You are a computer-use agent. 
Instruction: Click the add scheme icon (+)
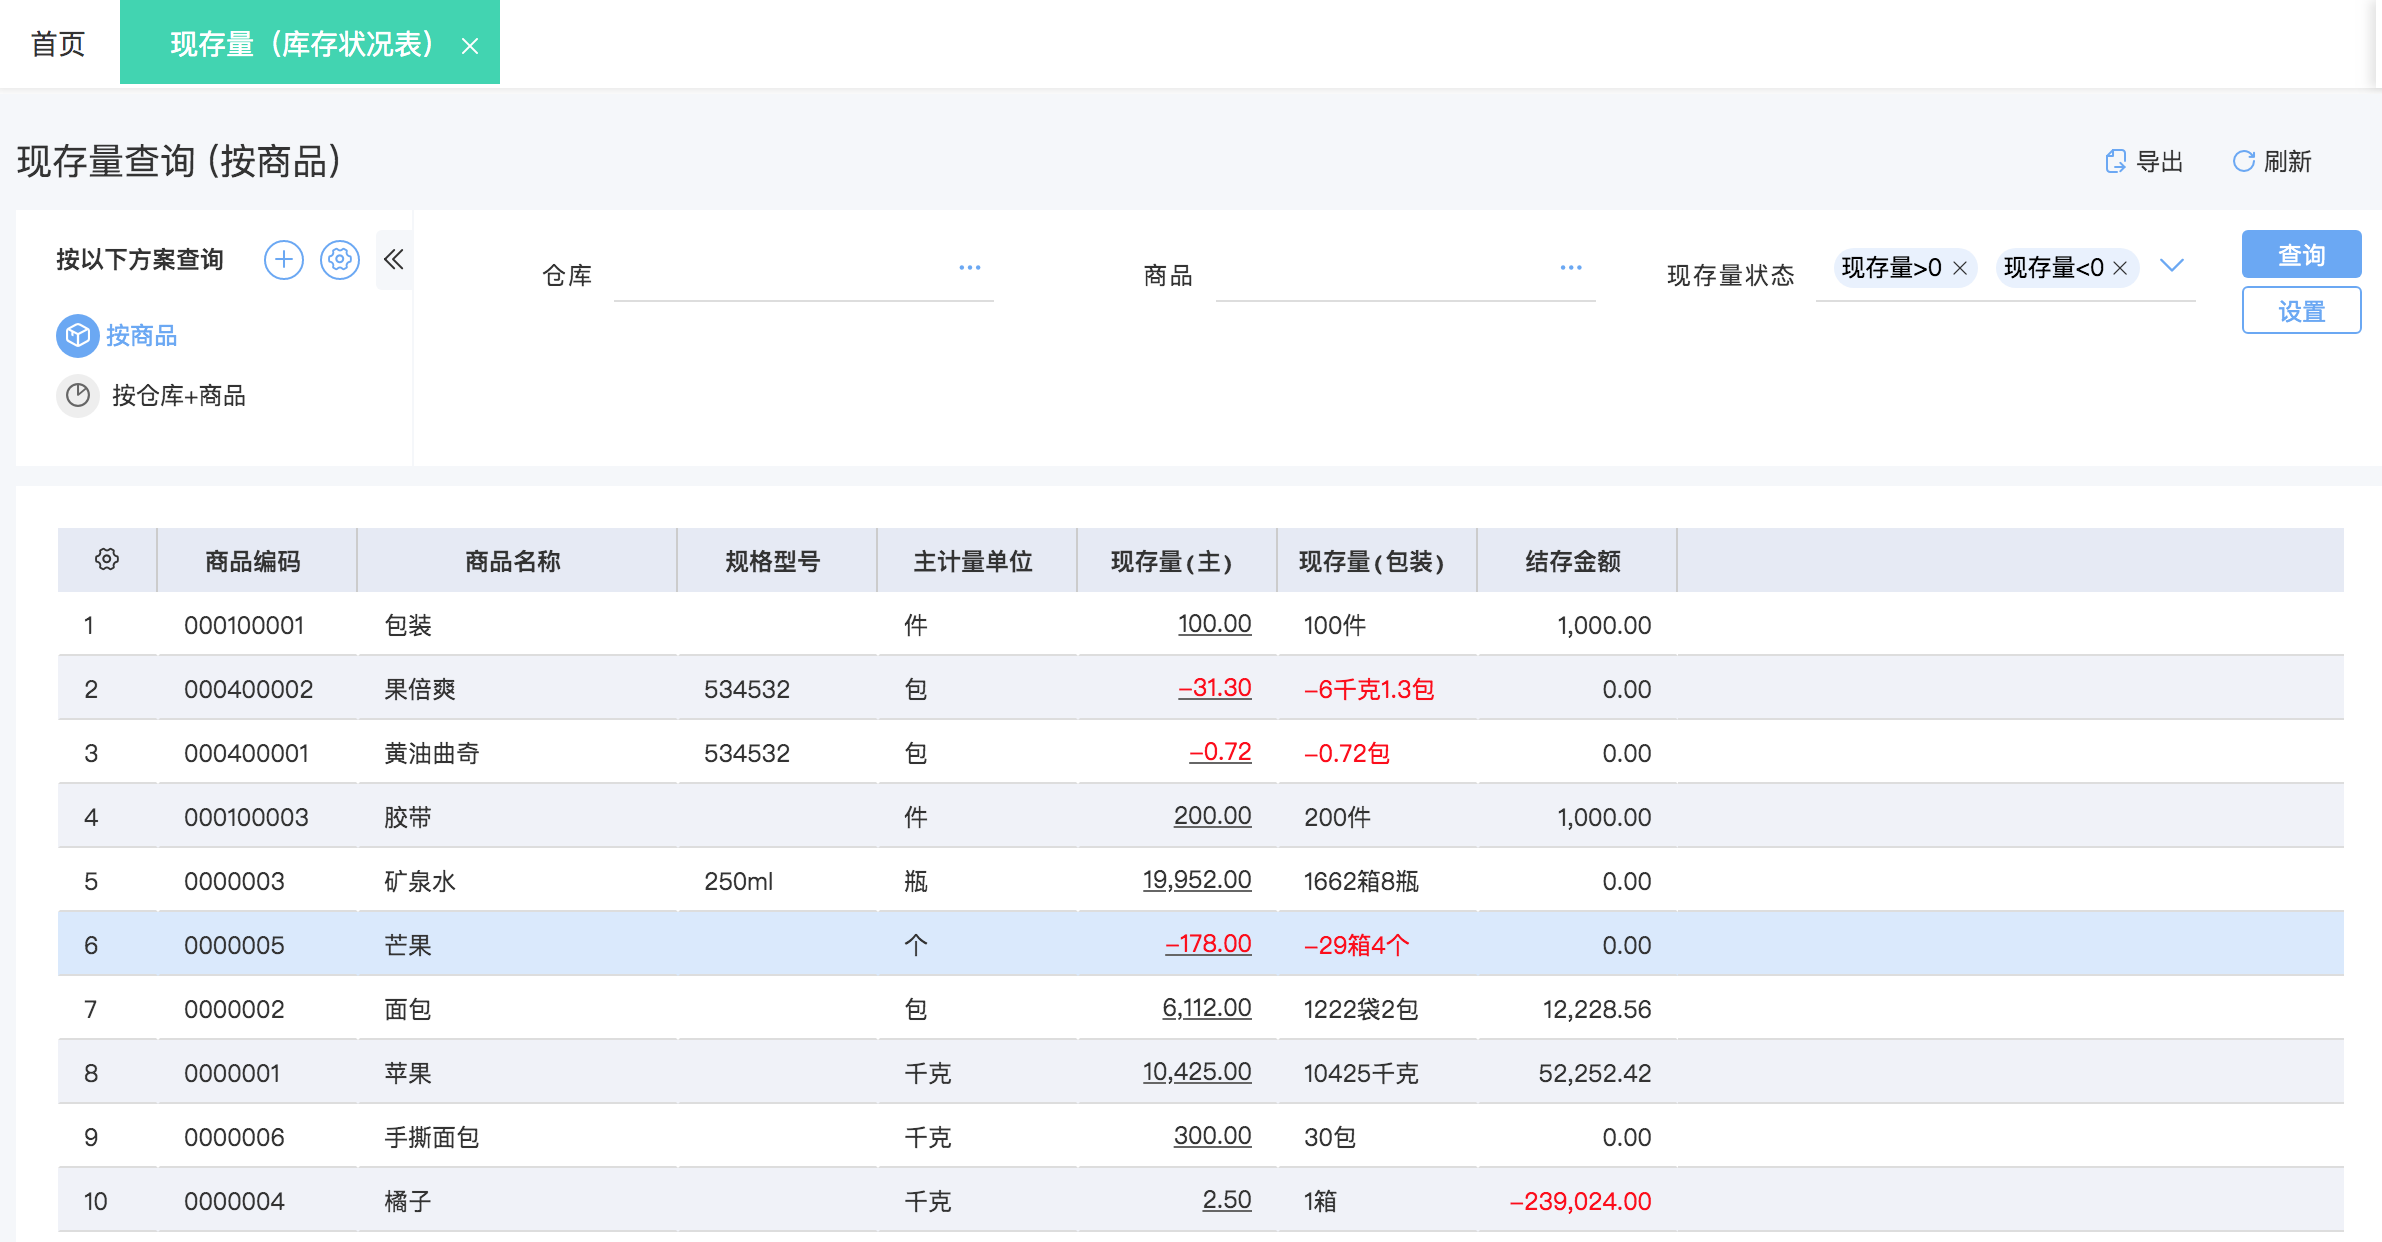tap(284, 262)
